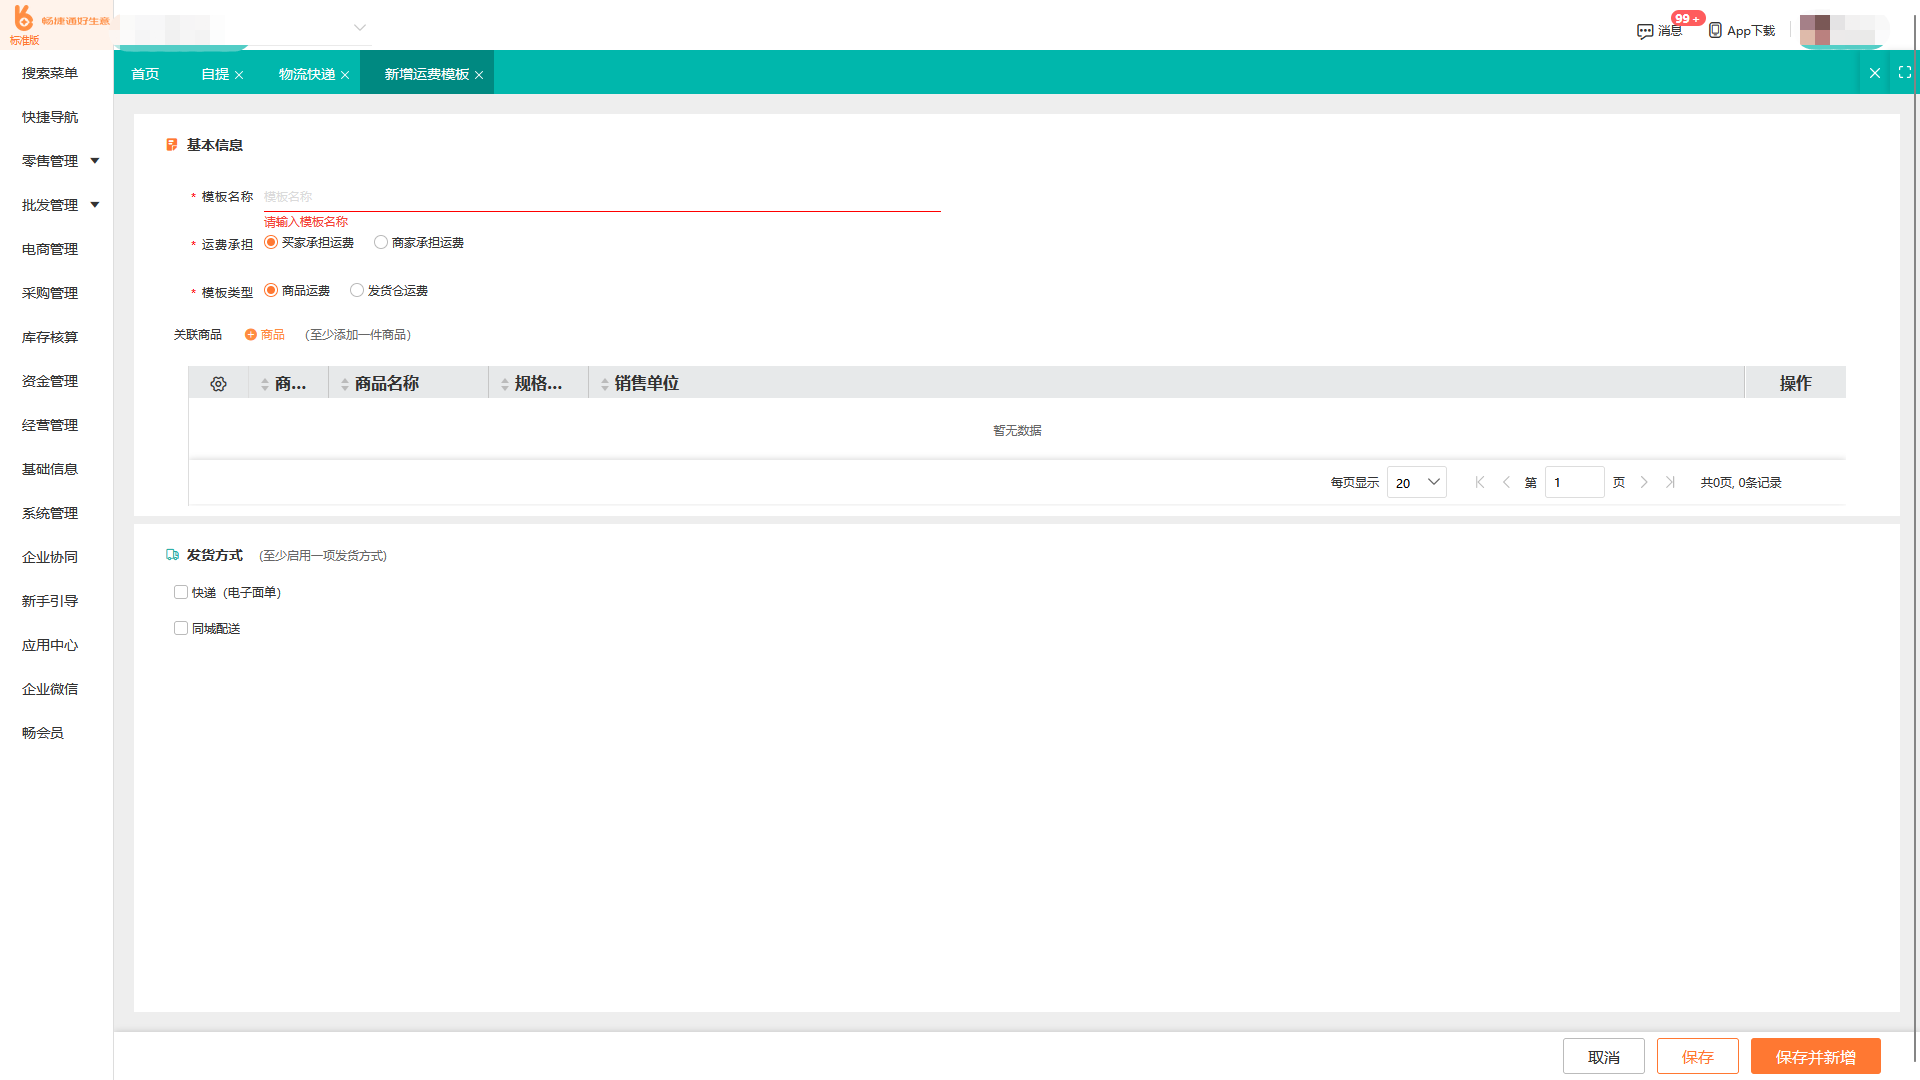Image resolution: width=1920 pixels, height=1080 pixels.
Task: Click the 每页显示 20 items dropdown
Action: (x=1418, y=481)
